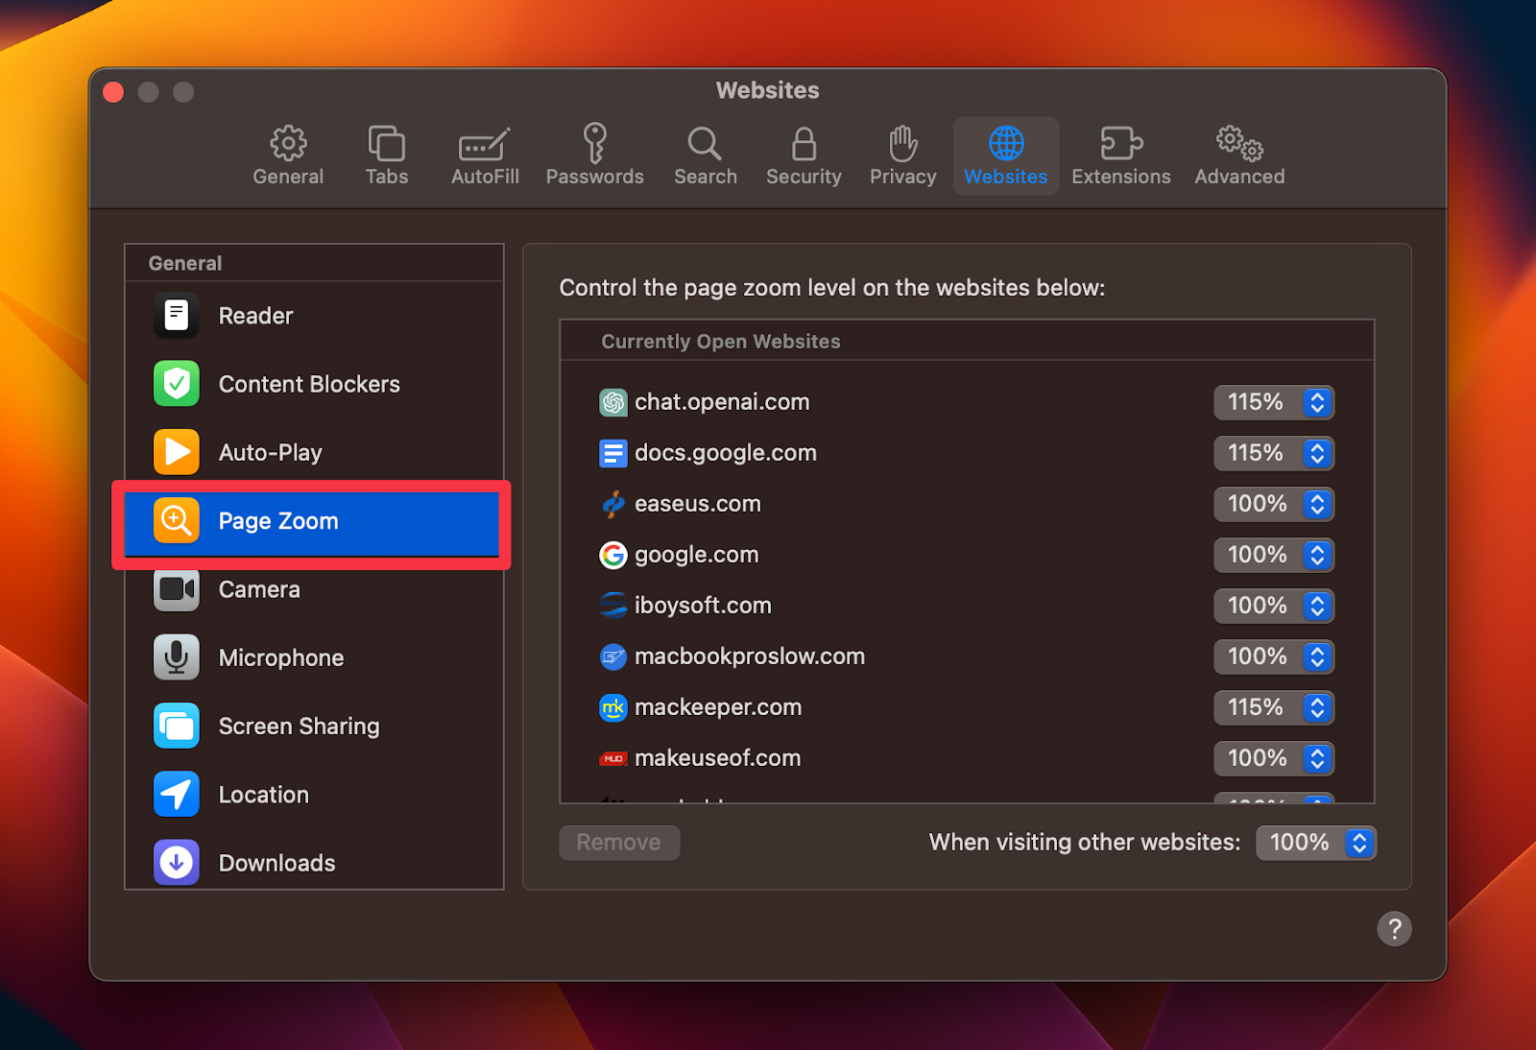Select Auto-Play in the sidebar
The width and height of the screenshot is (1536, 1050).
pos(270,452)
